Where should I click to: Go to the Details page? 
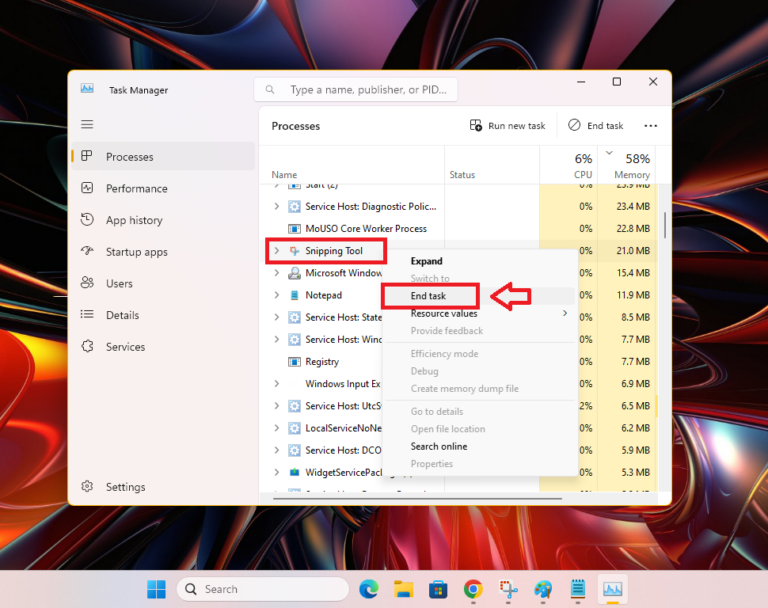pos(163,315)
